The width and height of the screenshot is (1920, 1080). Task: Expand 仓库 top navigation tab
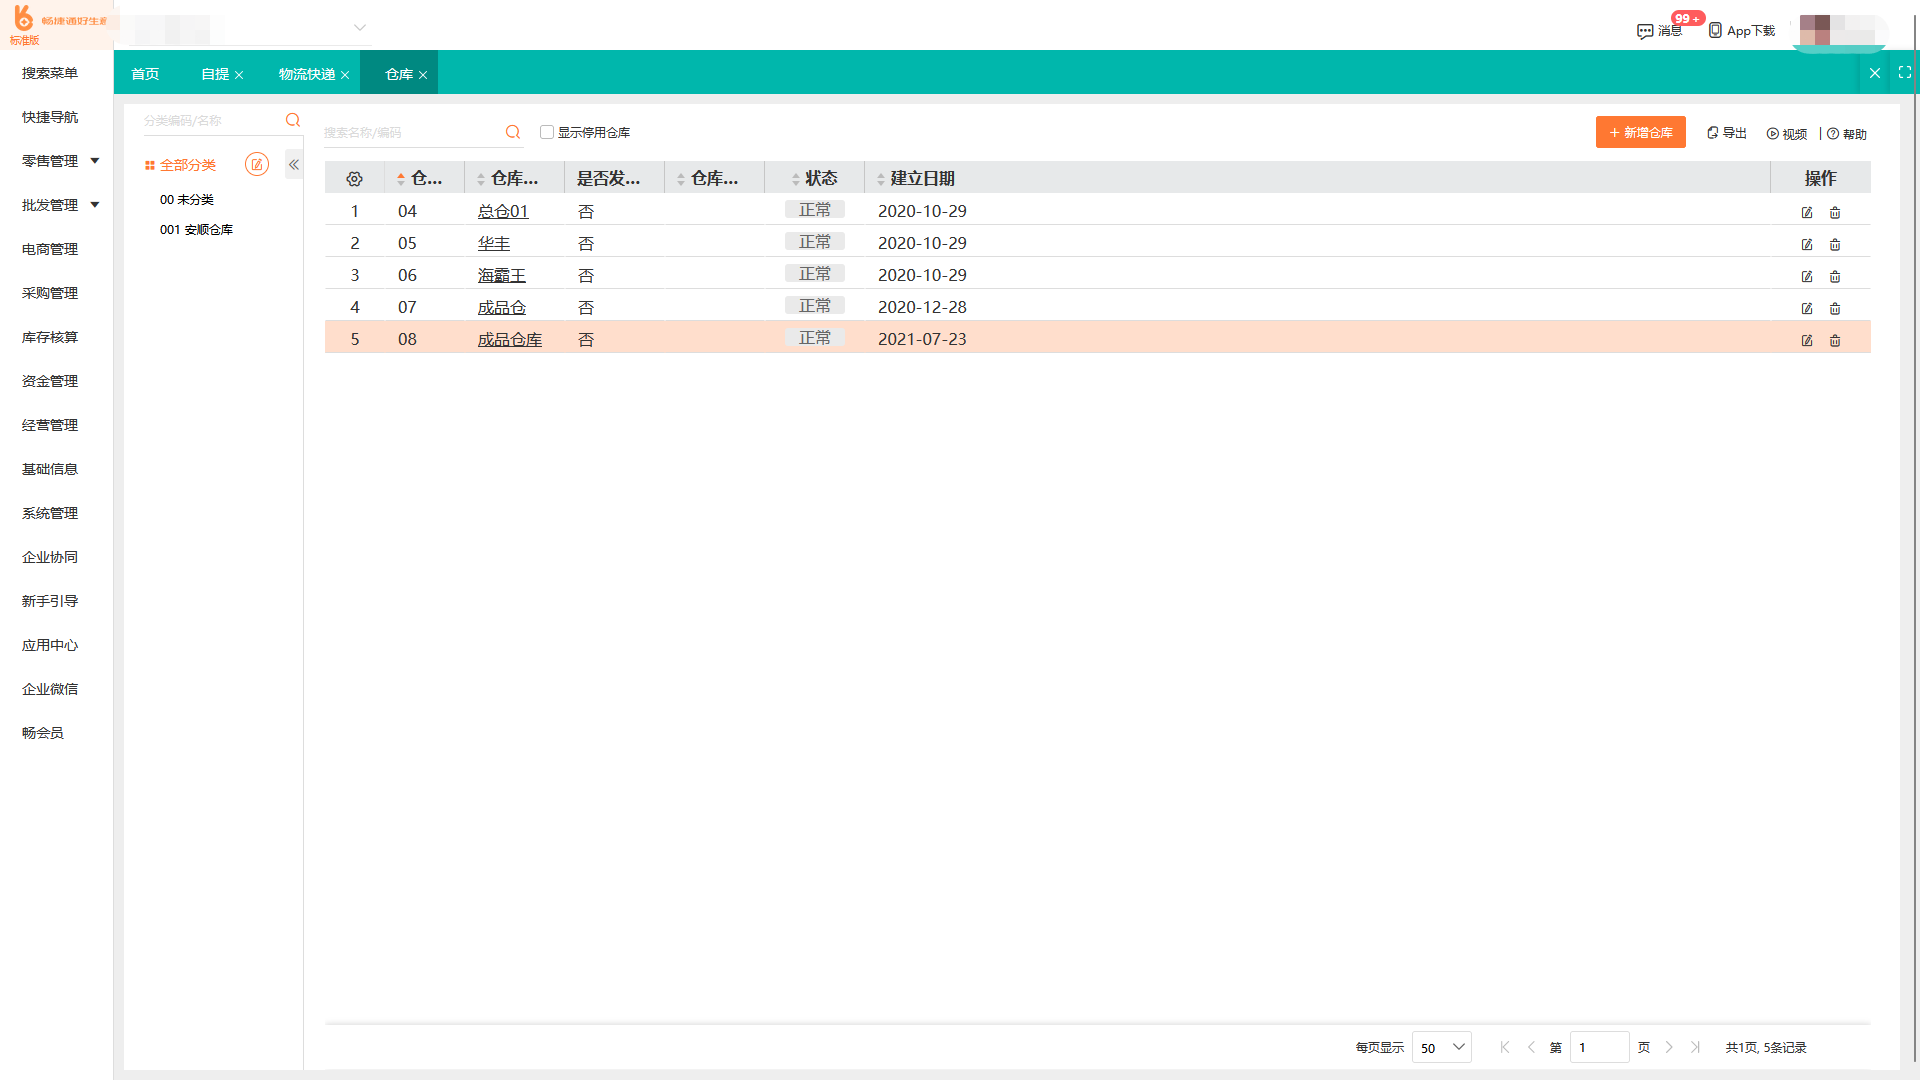coord(400,74)
